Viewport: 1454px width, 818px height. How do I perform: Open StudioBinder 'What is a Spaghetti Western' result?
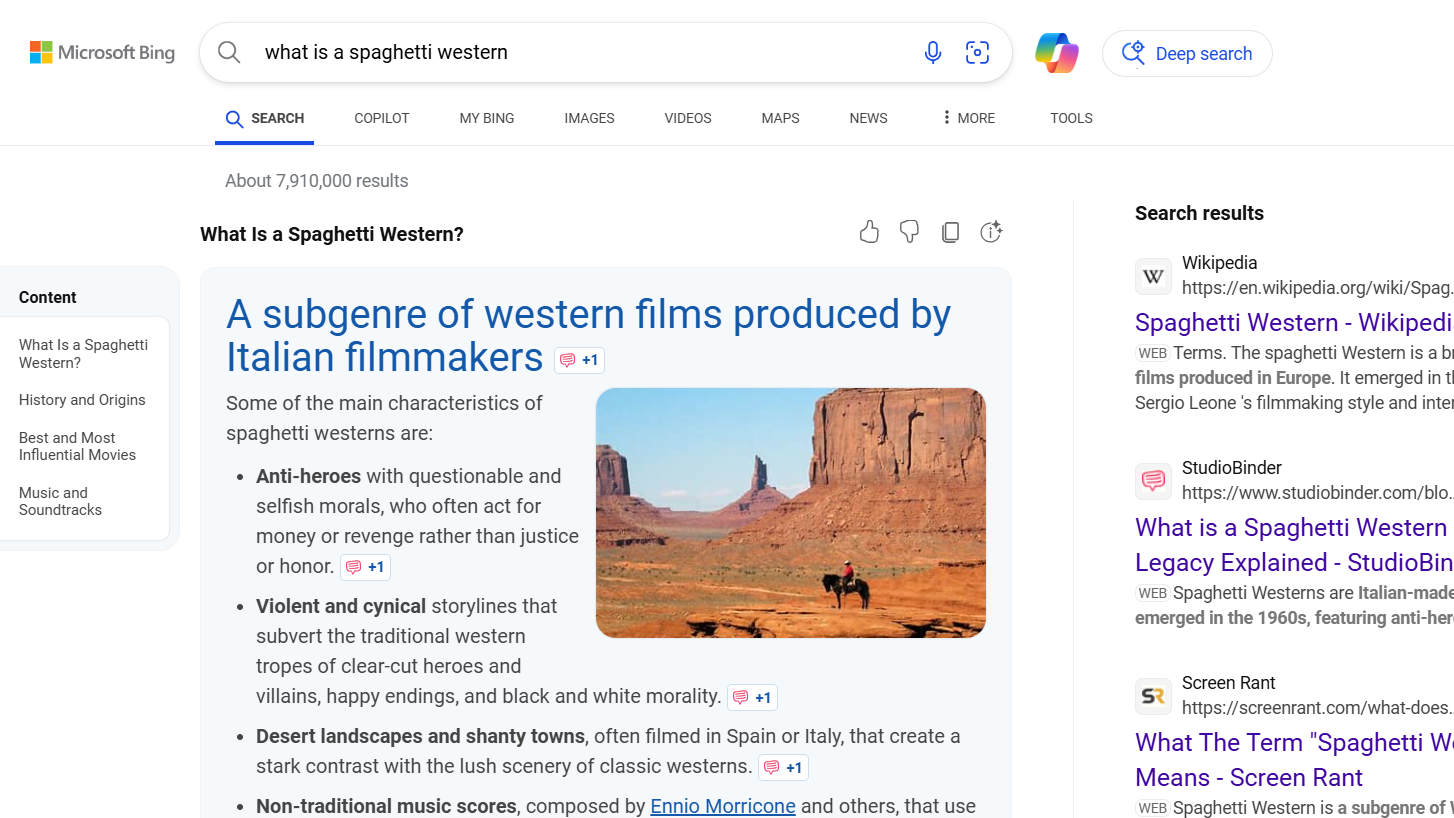tap(1294, 545)
